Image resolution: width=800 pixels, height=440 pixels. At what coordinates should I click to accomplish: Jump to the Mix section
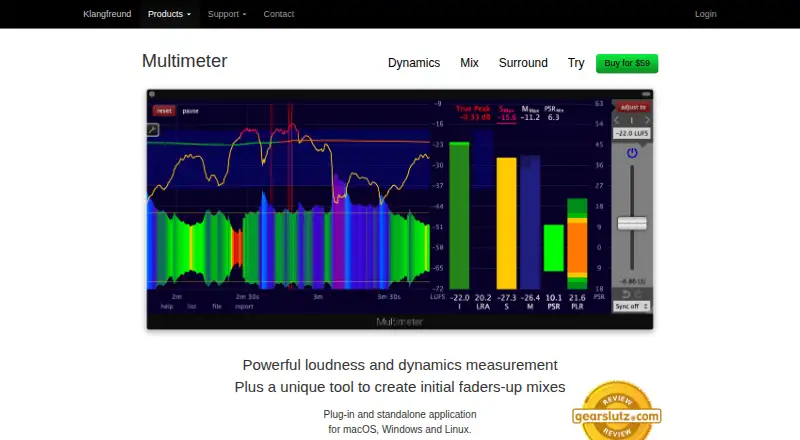coord(469,63)
